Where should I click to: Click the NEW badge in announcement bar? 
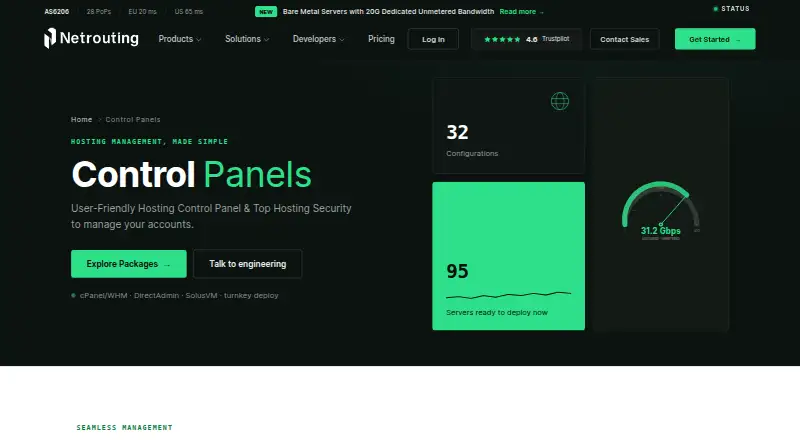[266, 12]
